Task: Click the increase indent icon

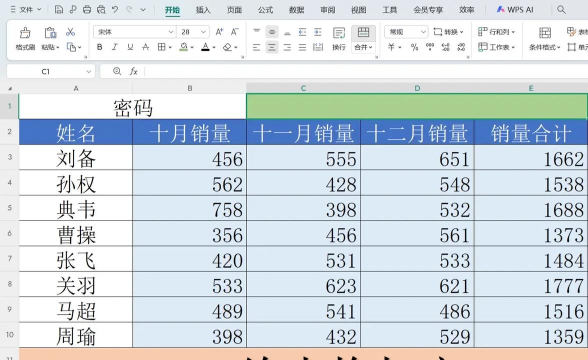Action: click(318, 32)
